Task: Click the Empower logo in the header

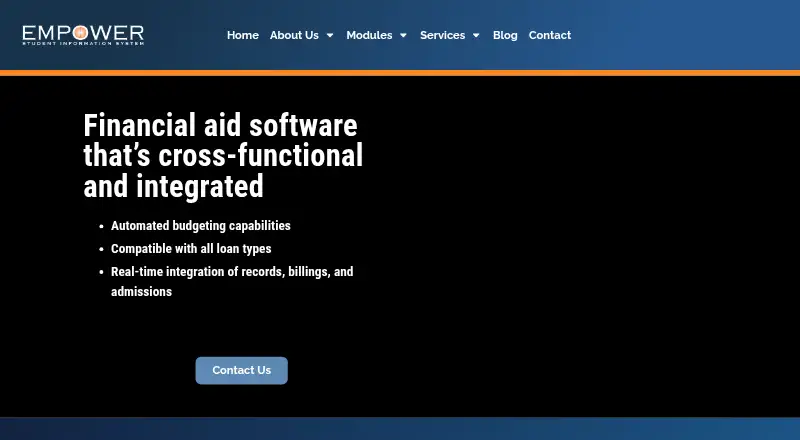Action: pos(83,35)
